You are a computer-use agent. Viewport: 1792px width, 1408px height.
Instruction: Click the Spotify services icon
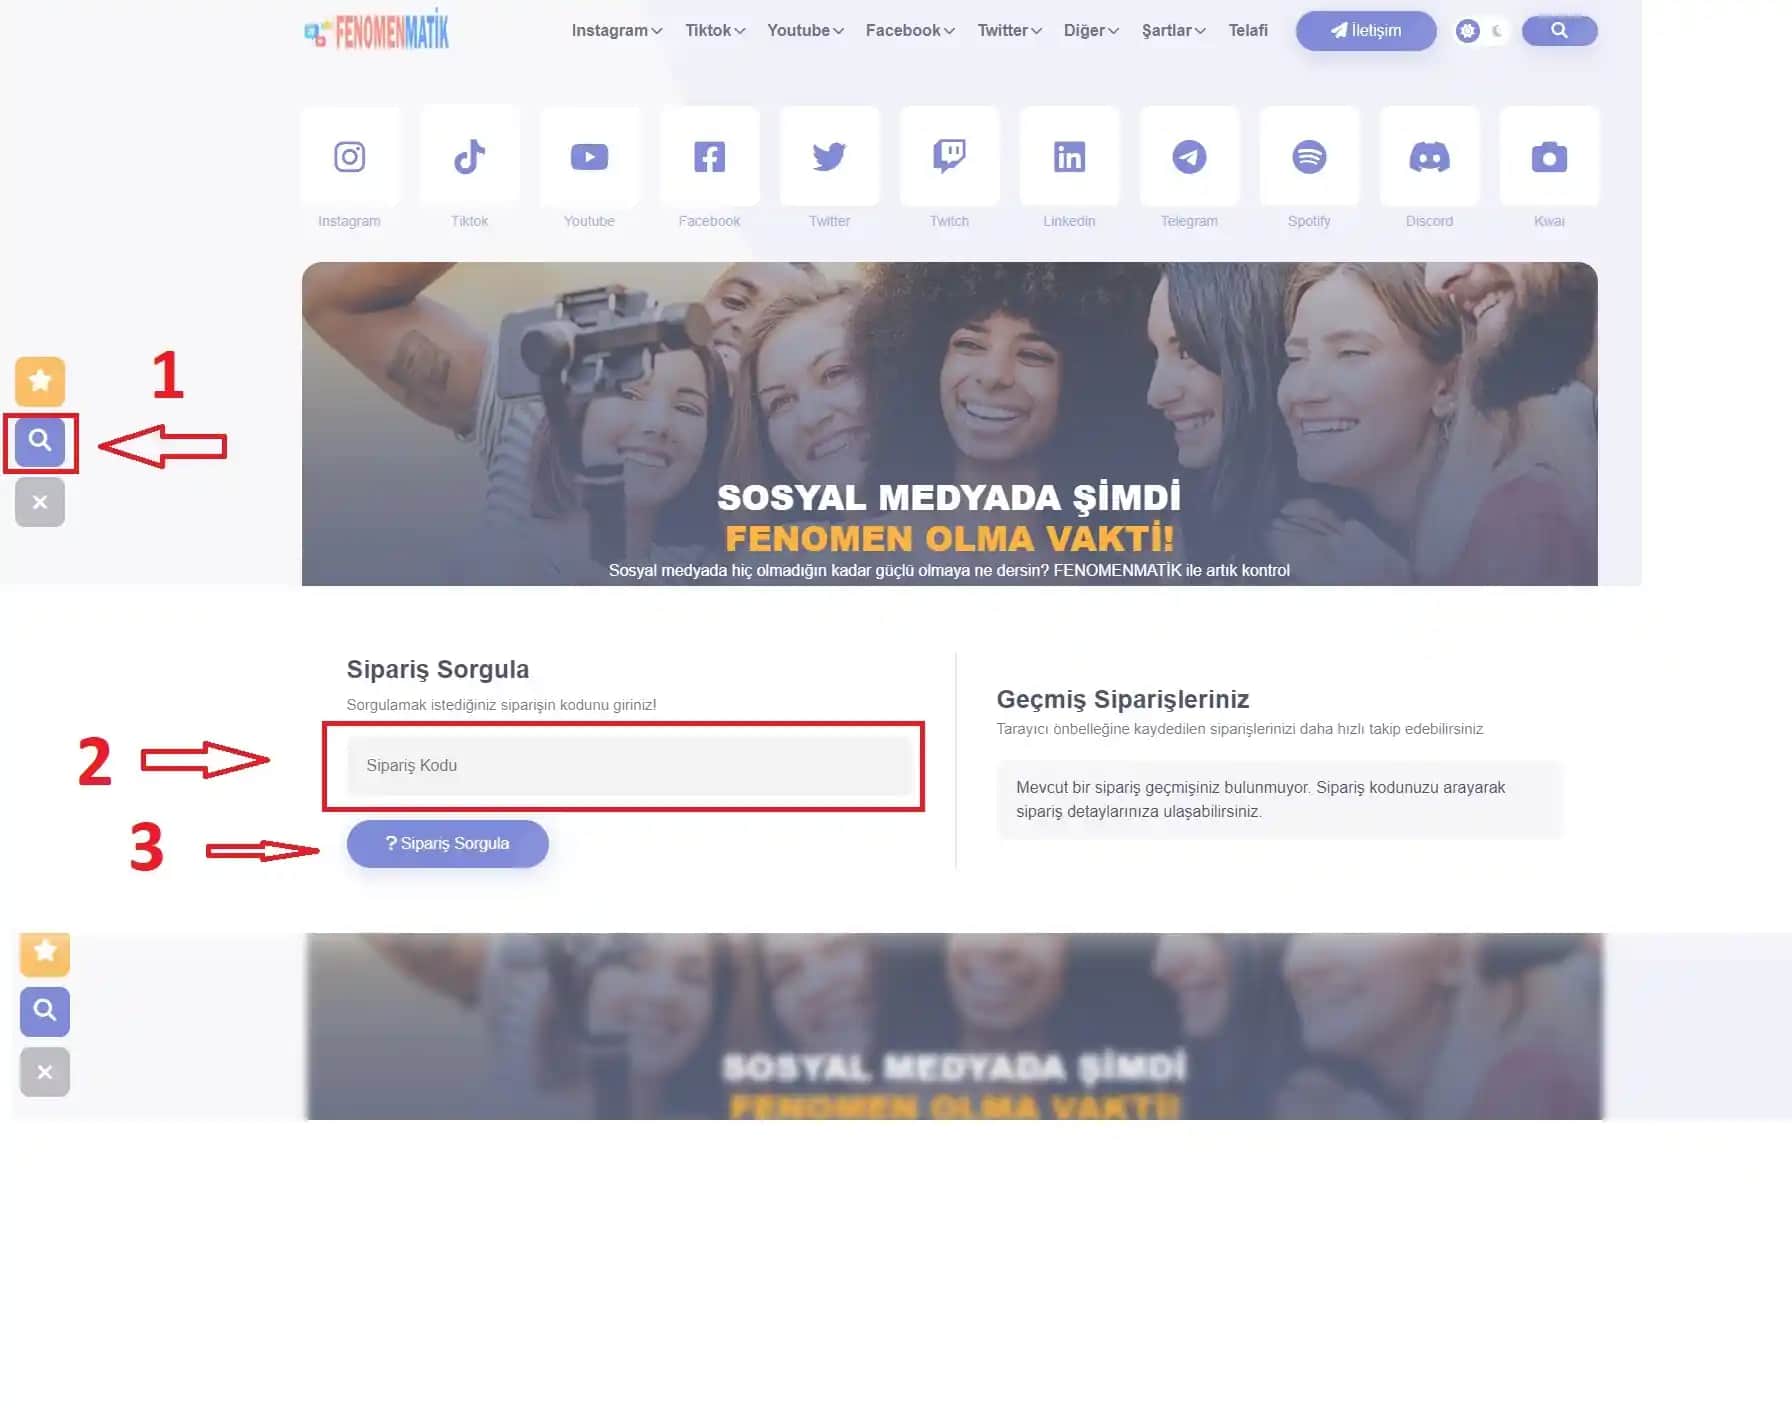point(1309,157)
